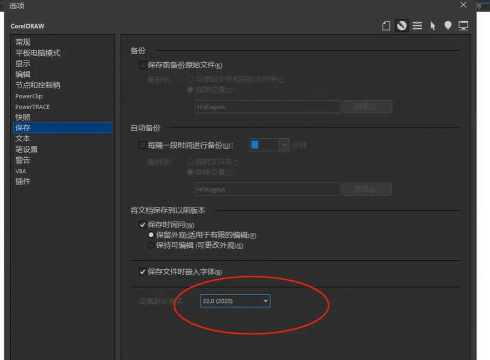
Task: Select the highlighted 保存 list item
Action: [x=63, y=128]
